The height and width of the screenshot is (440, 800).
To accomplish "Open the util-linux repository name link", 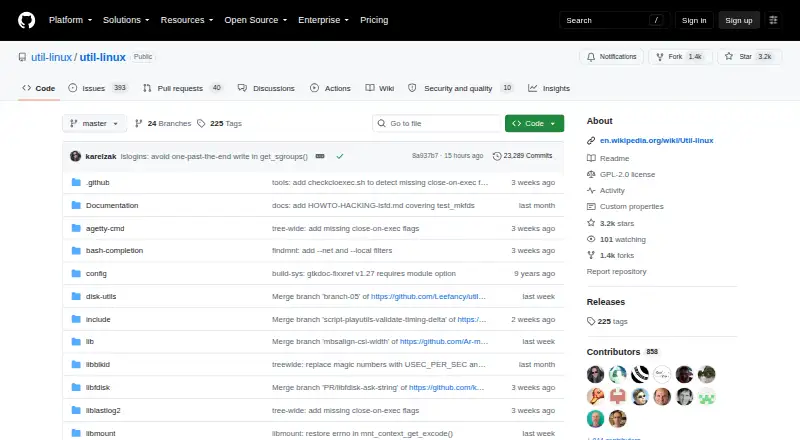I will (x=103, y=57).
